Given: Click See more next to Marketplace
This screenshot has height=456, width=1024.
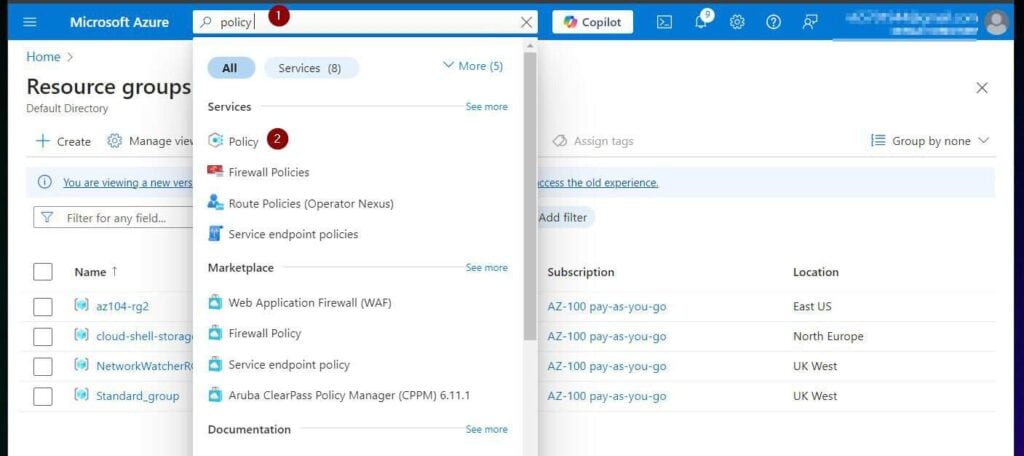Looking at the screenshot, I should [486, 268].
